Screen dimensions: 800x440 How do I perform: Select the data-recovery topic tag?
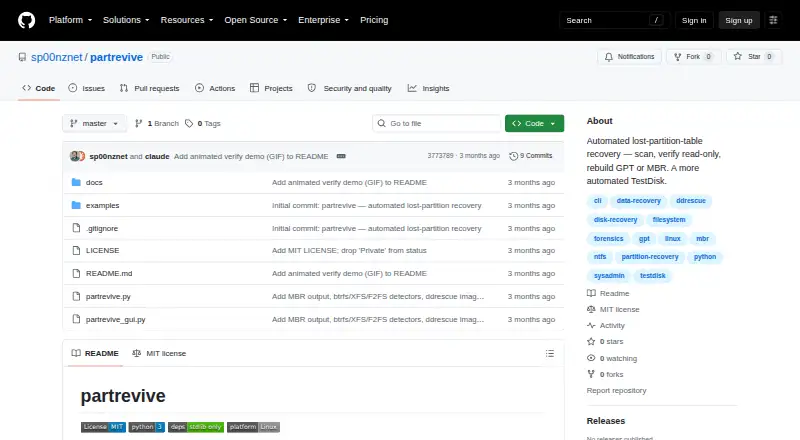coord(638,201)
